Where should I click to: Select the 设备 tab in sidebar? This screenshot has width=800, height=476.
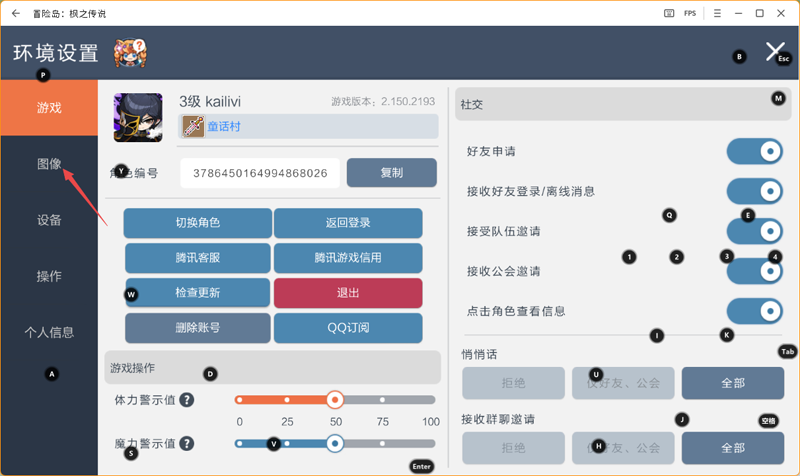(x=49, y=220)
